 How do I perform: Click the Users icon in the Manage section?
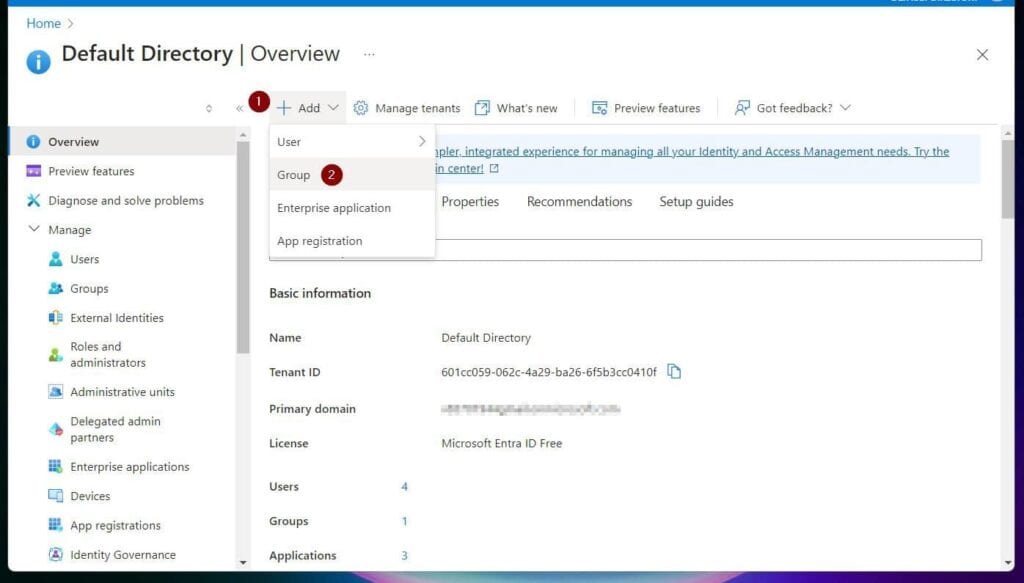[56, 259]
